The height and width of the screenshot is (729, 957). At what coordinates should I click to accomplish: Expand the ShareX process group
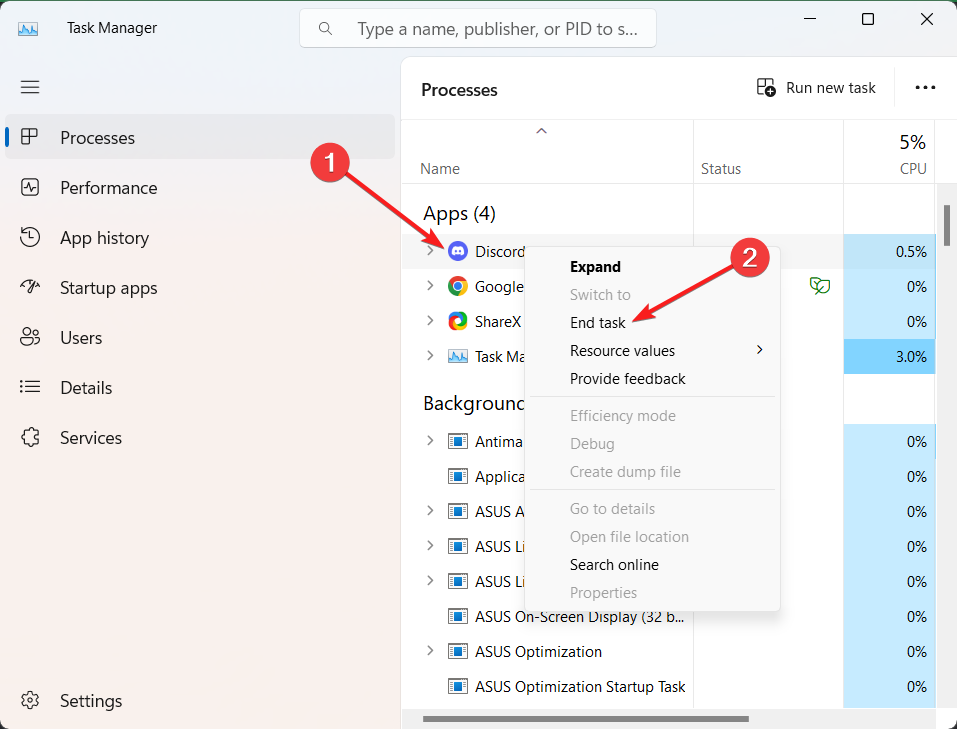(430, 321)
